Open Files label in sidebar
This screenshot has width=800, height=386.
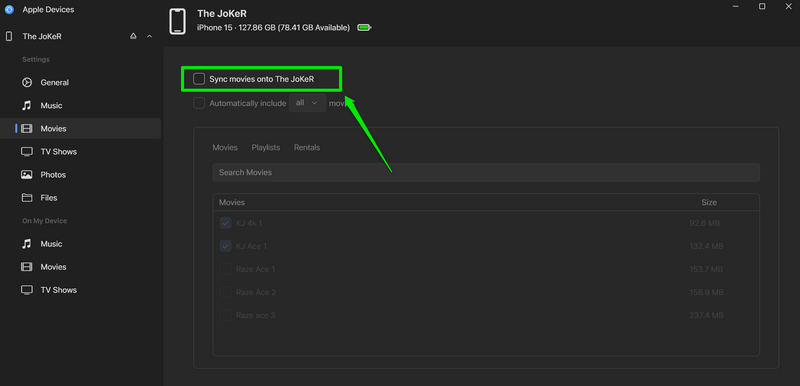[x=49, y=197]
